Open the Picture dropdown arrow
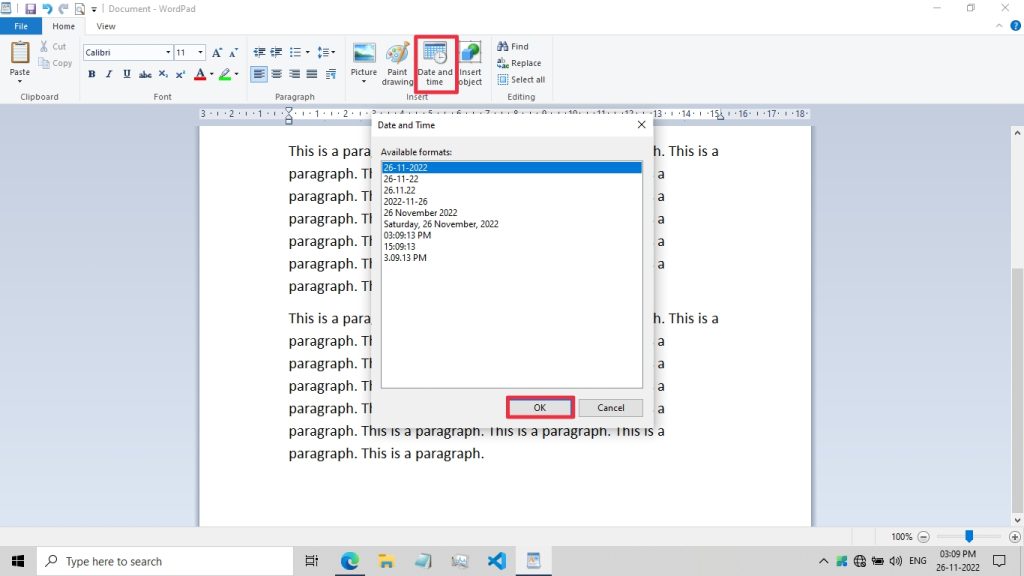The width and height of the screenshot is (1024, 576). (364, 82)
